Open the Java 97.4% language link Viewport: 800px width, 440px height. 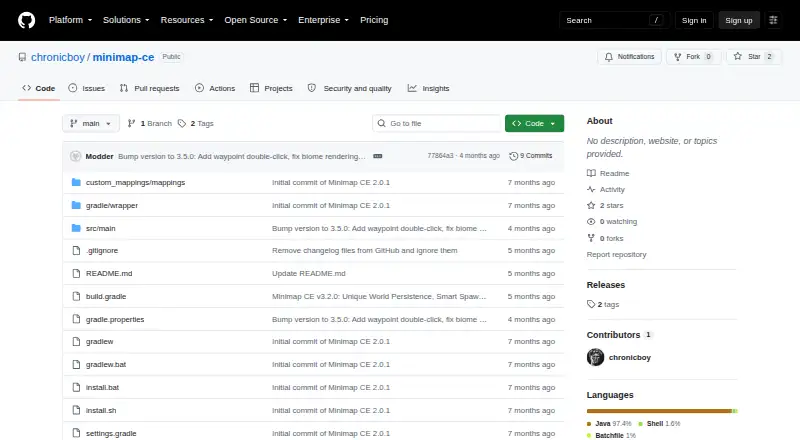point(609,424)
